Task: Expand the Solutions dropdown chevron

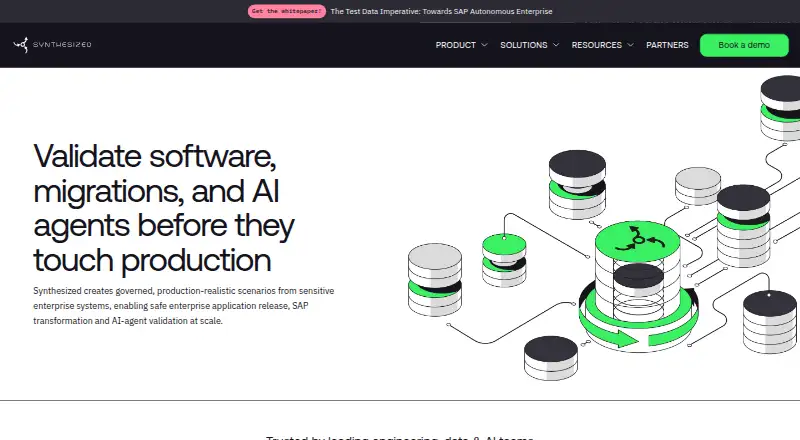Action: coord(556,45)
